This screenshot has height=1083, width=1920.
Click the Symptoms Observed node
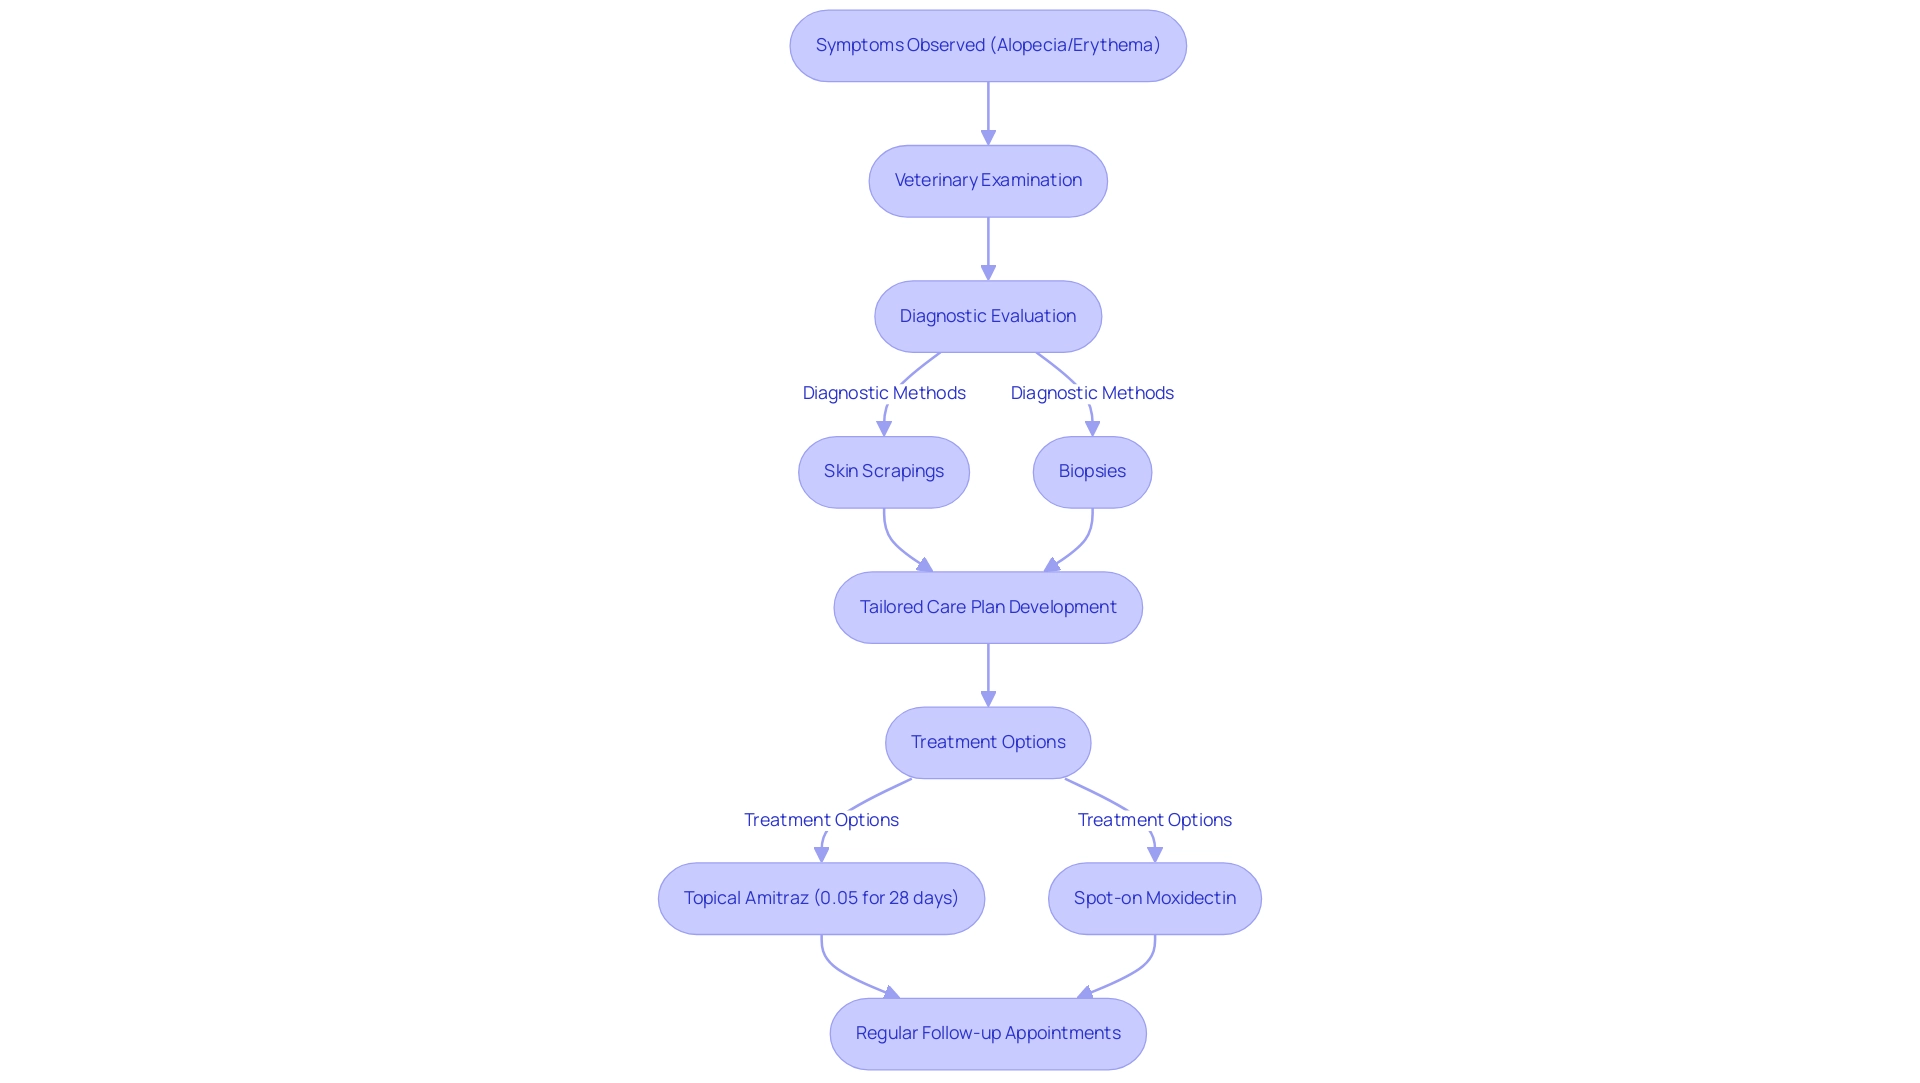(x=988, y=45)
